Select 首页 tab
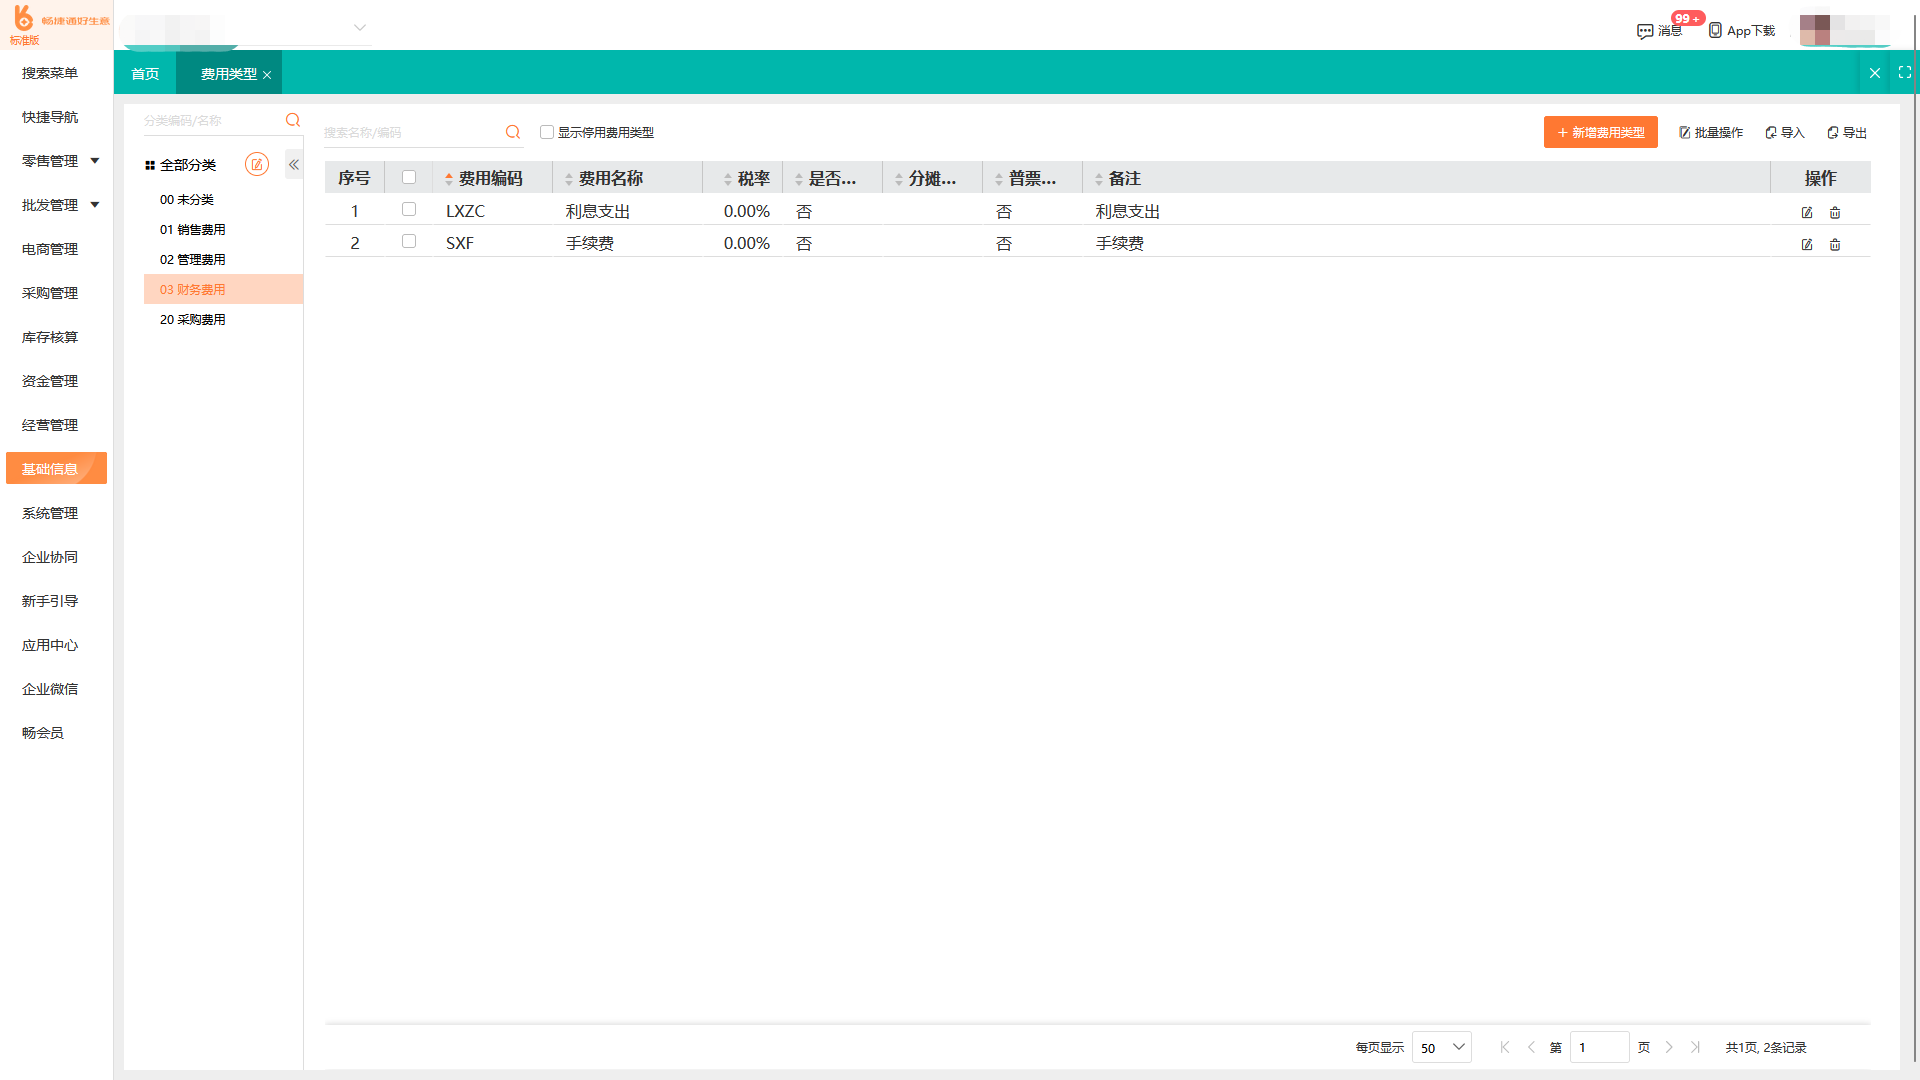This screenshot has width=1920, height=1080. click(x=145, y=74)
